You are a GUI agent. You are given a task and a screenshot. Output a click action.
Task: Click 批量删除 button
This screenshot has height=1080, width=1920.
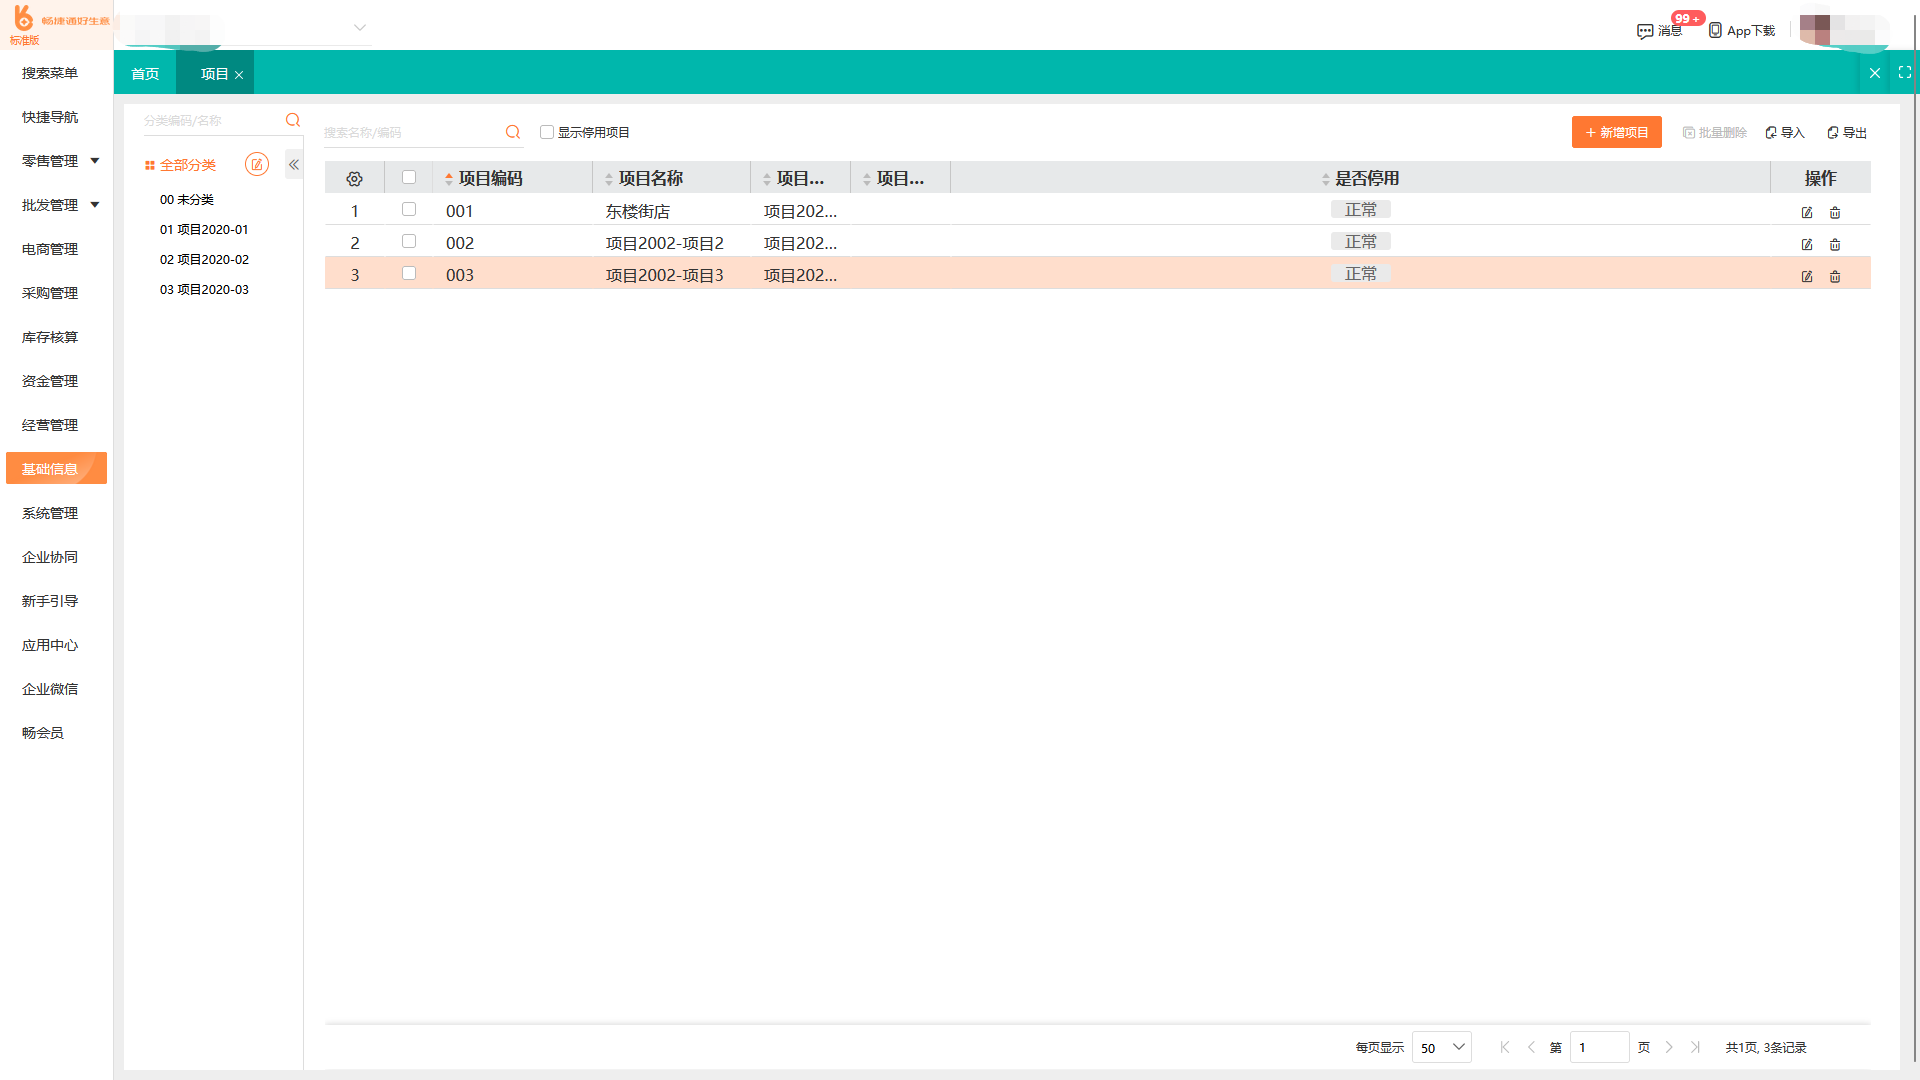click(x=1712, y=132)
